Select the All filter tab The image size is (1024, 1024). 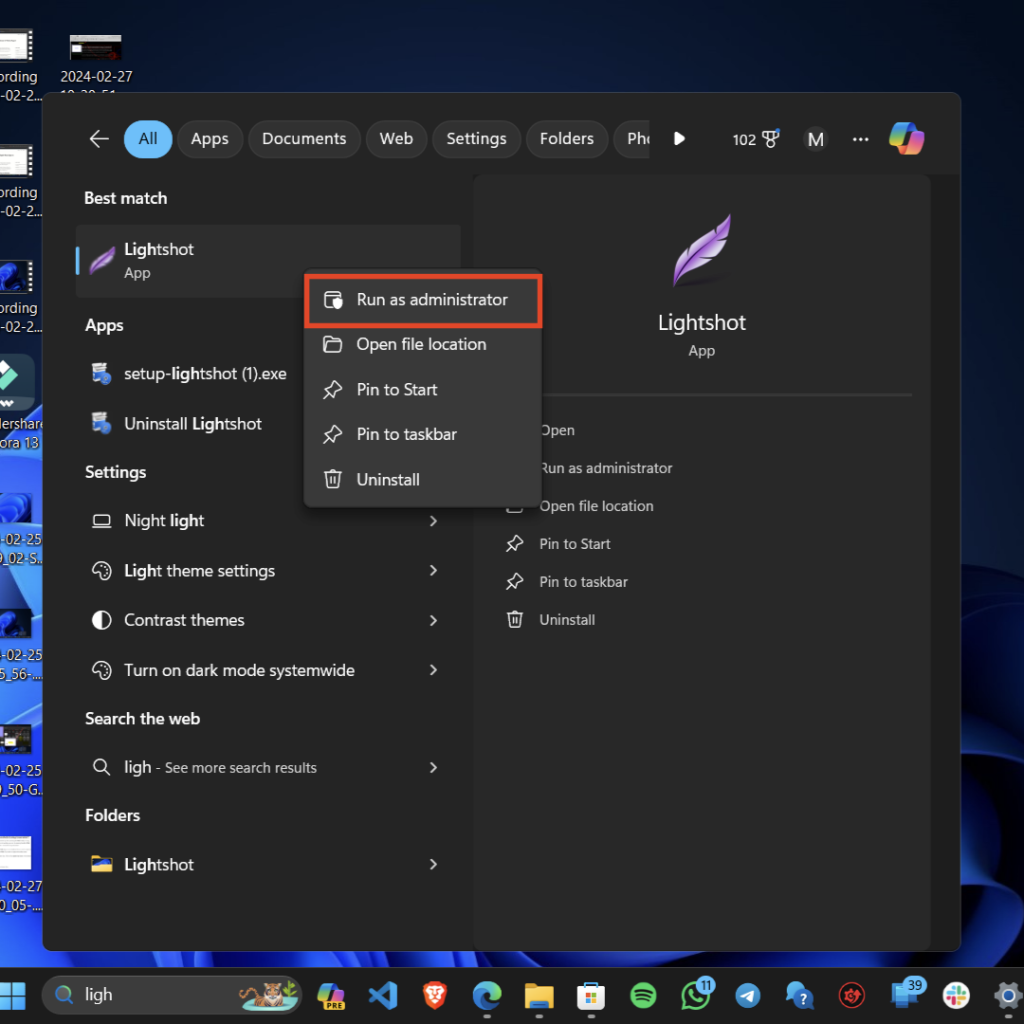[x=148, y=138]
